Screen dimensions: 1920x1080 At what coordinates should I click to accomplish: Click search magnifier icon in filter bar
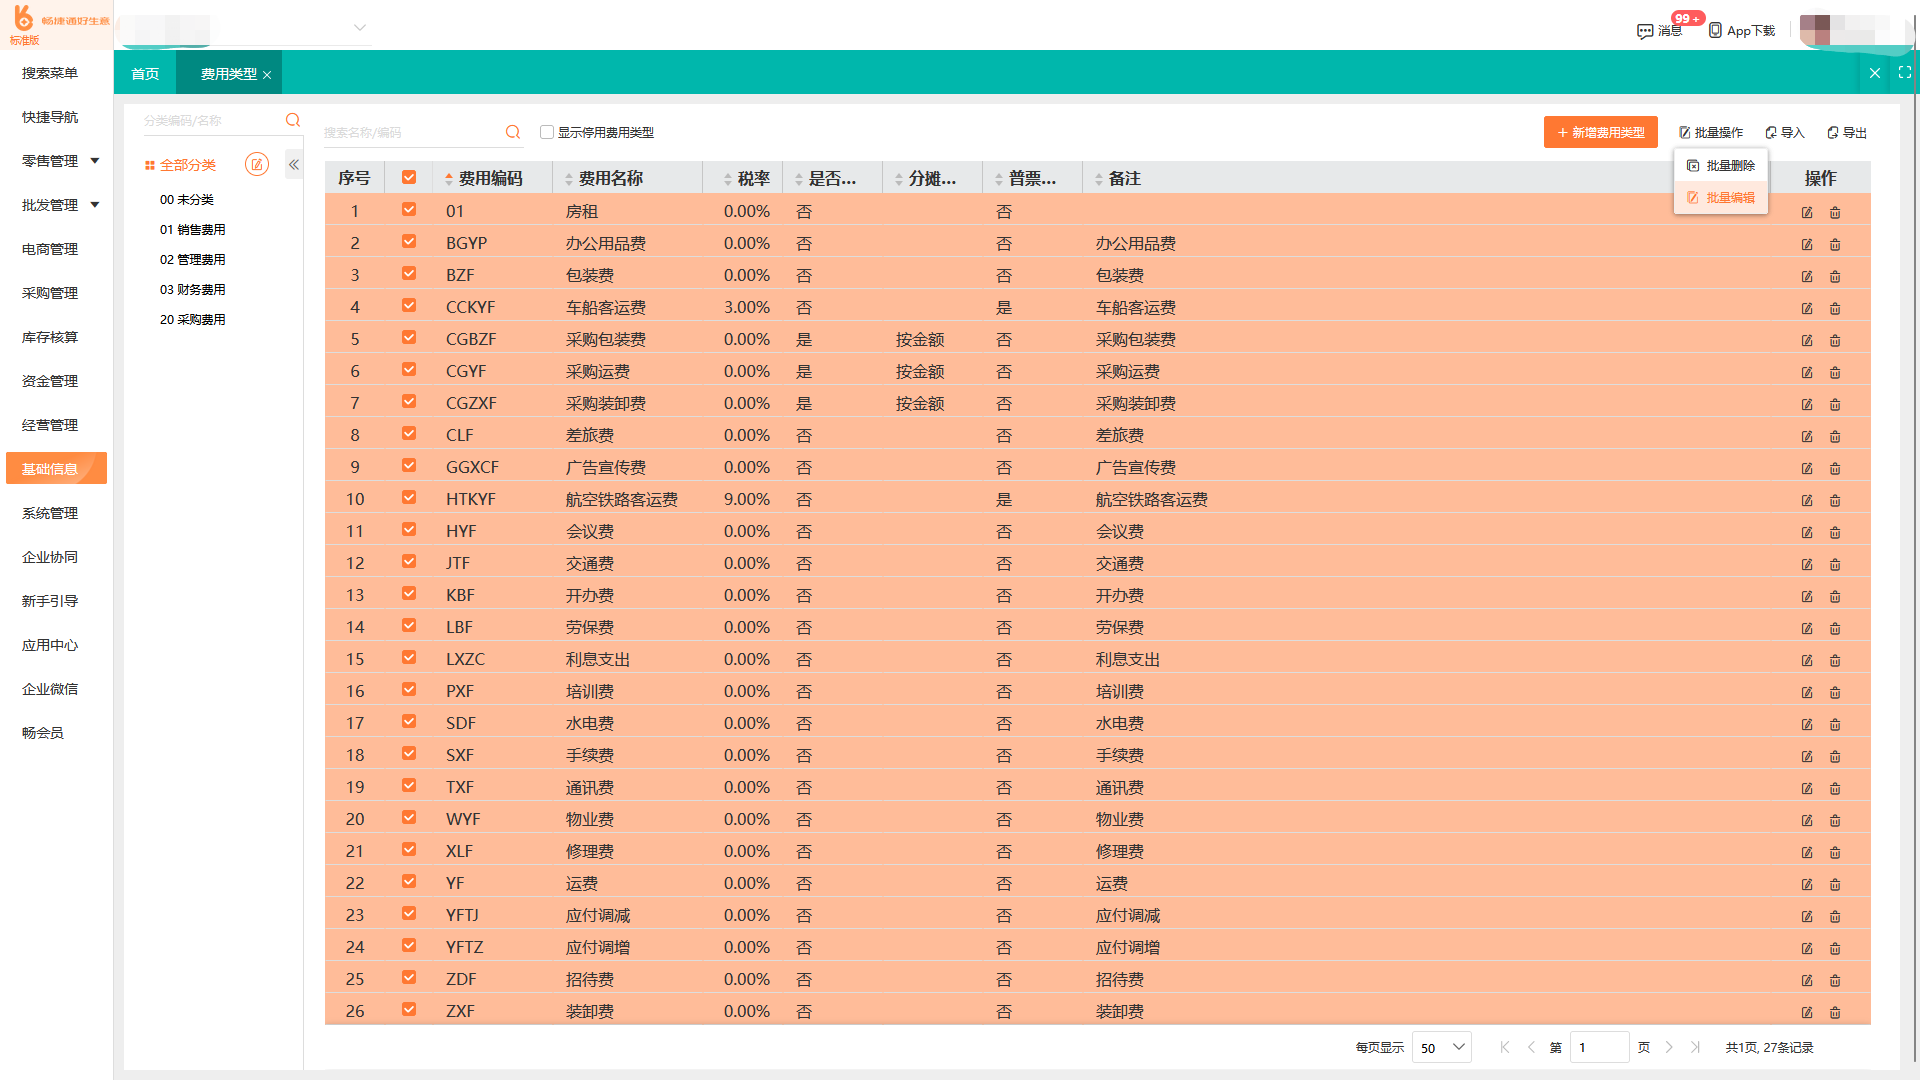[514, 131]
